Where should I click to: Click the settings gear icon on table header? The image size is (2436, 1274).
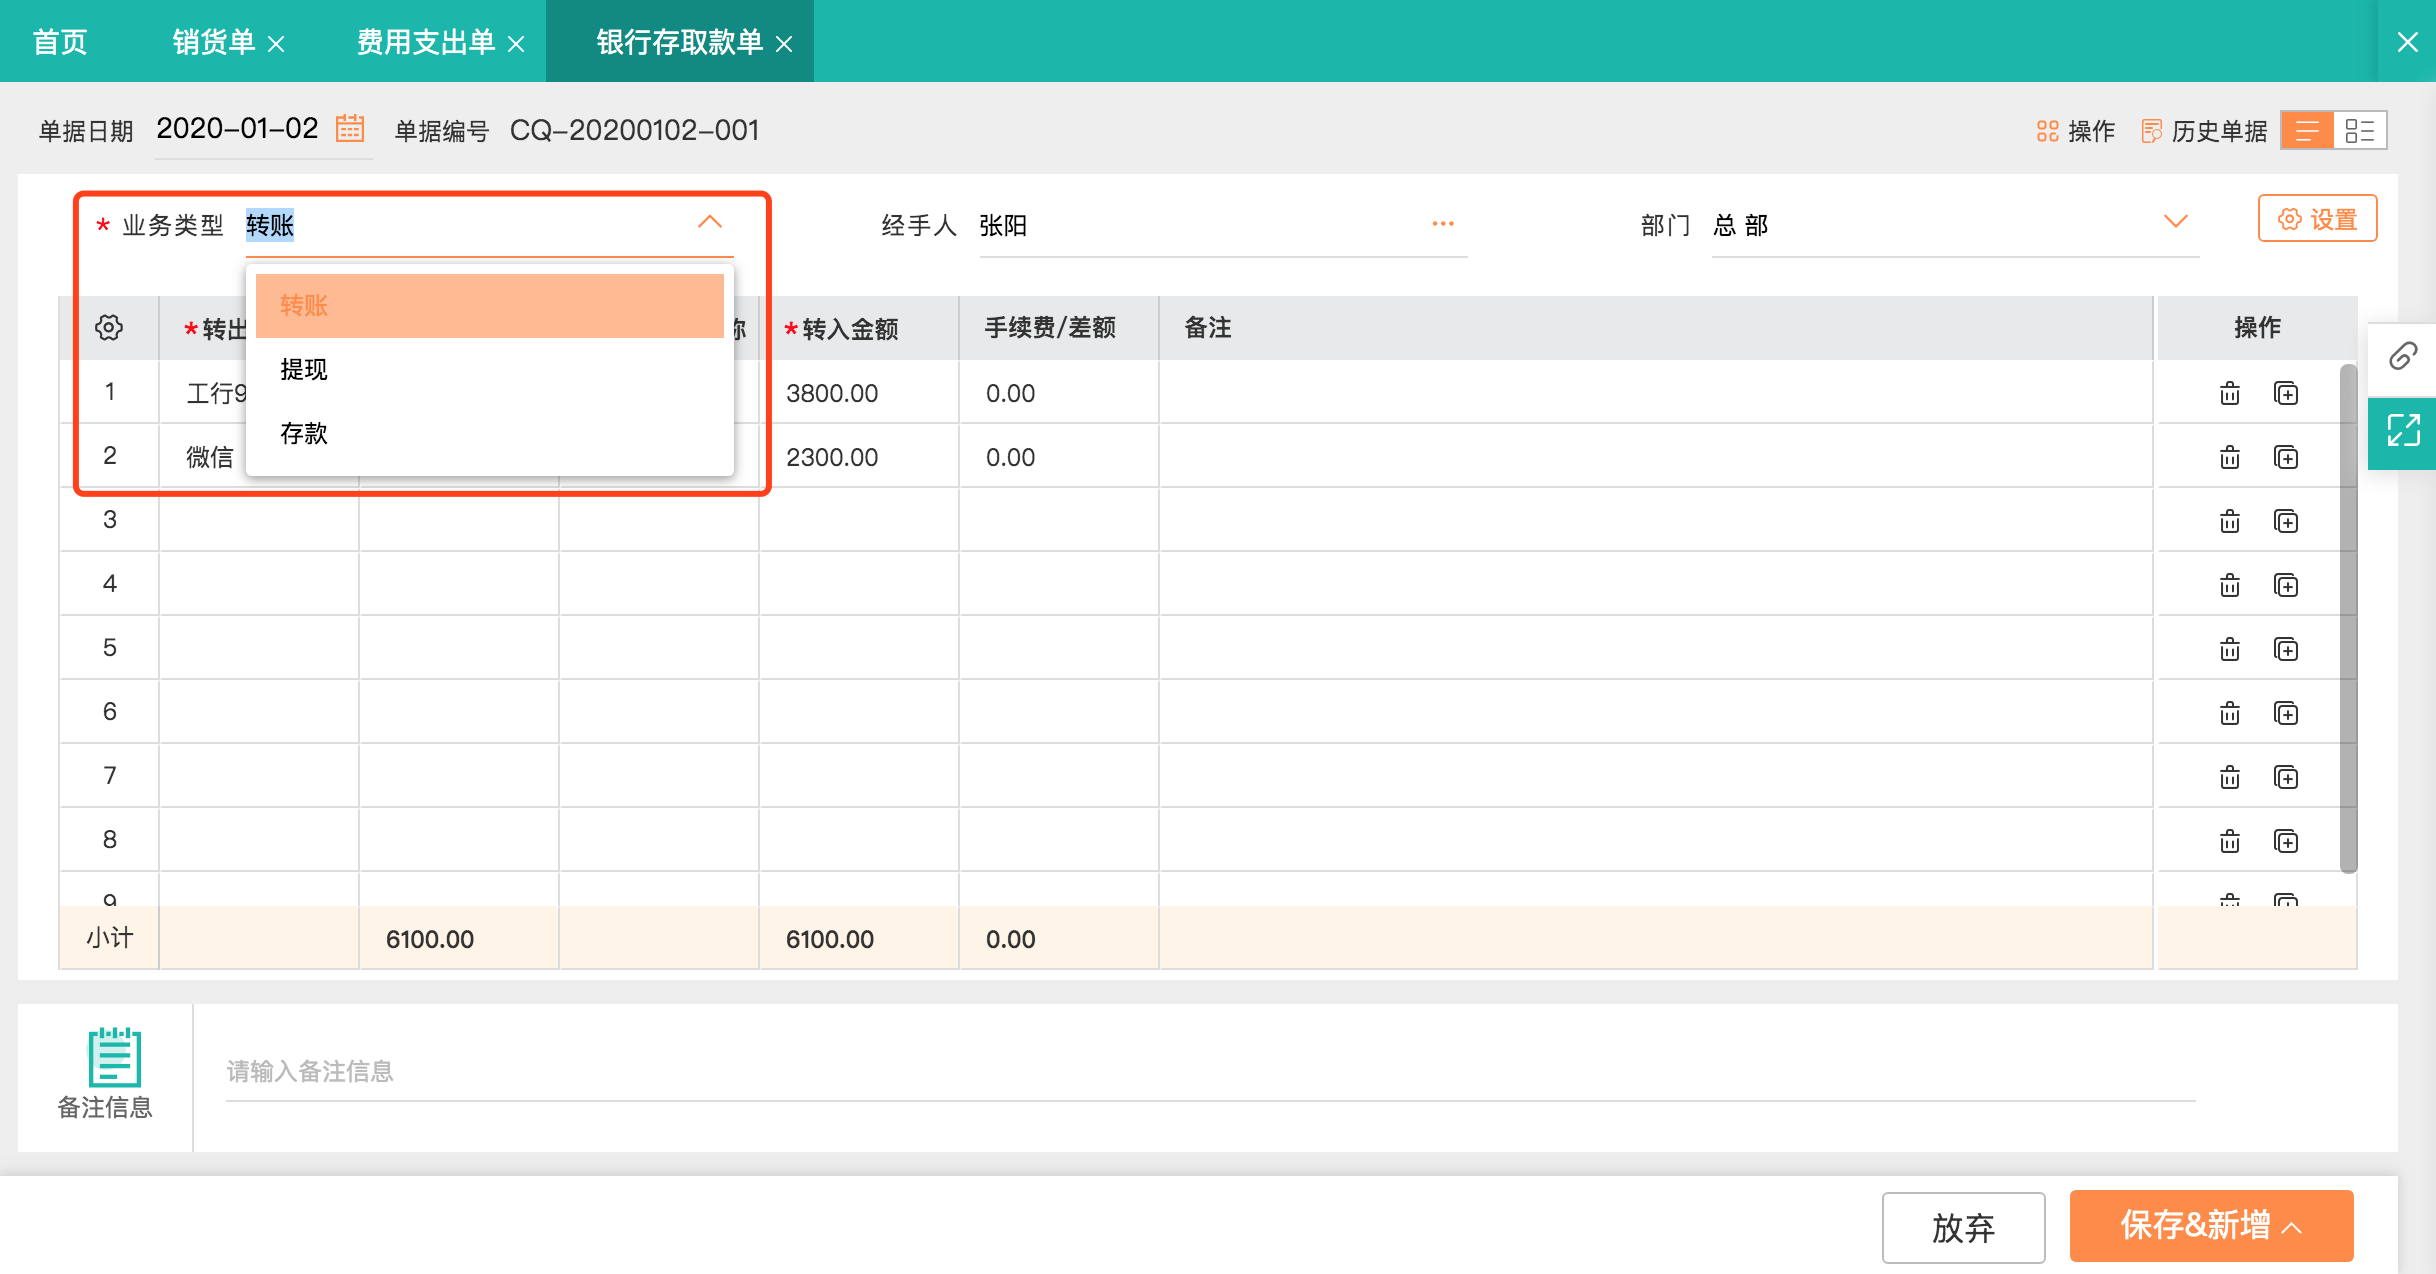click(110, 327)
